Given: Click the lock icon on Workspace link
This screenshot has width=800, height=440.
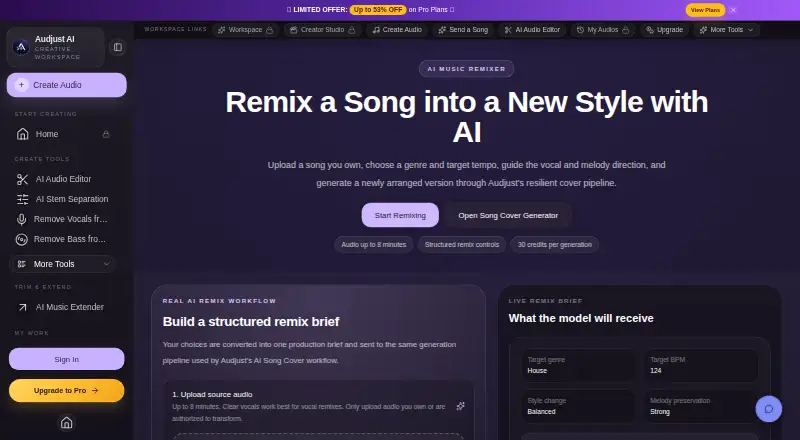Looking at the screenshot, I should pos(269,30).
